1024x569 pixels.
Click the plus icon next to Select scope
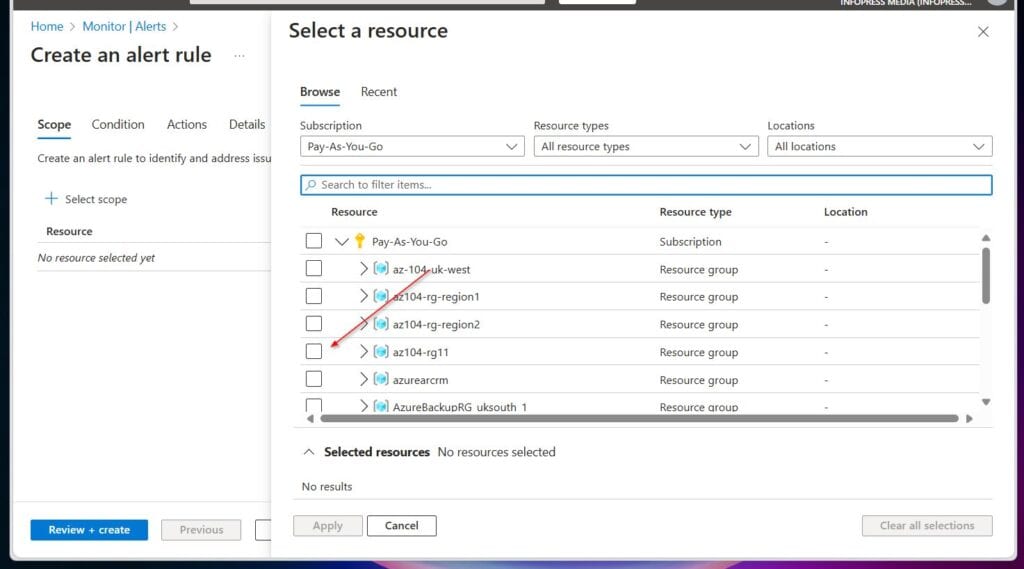[51, 199]
